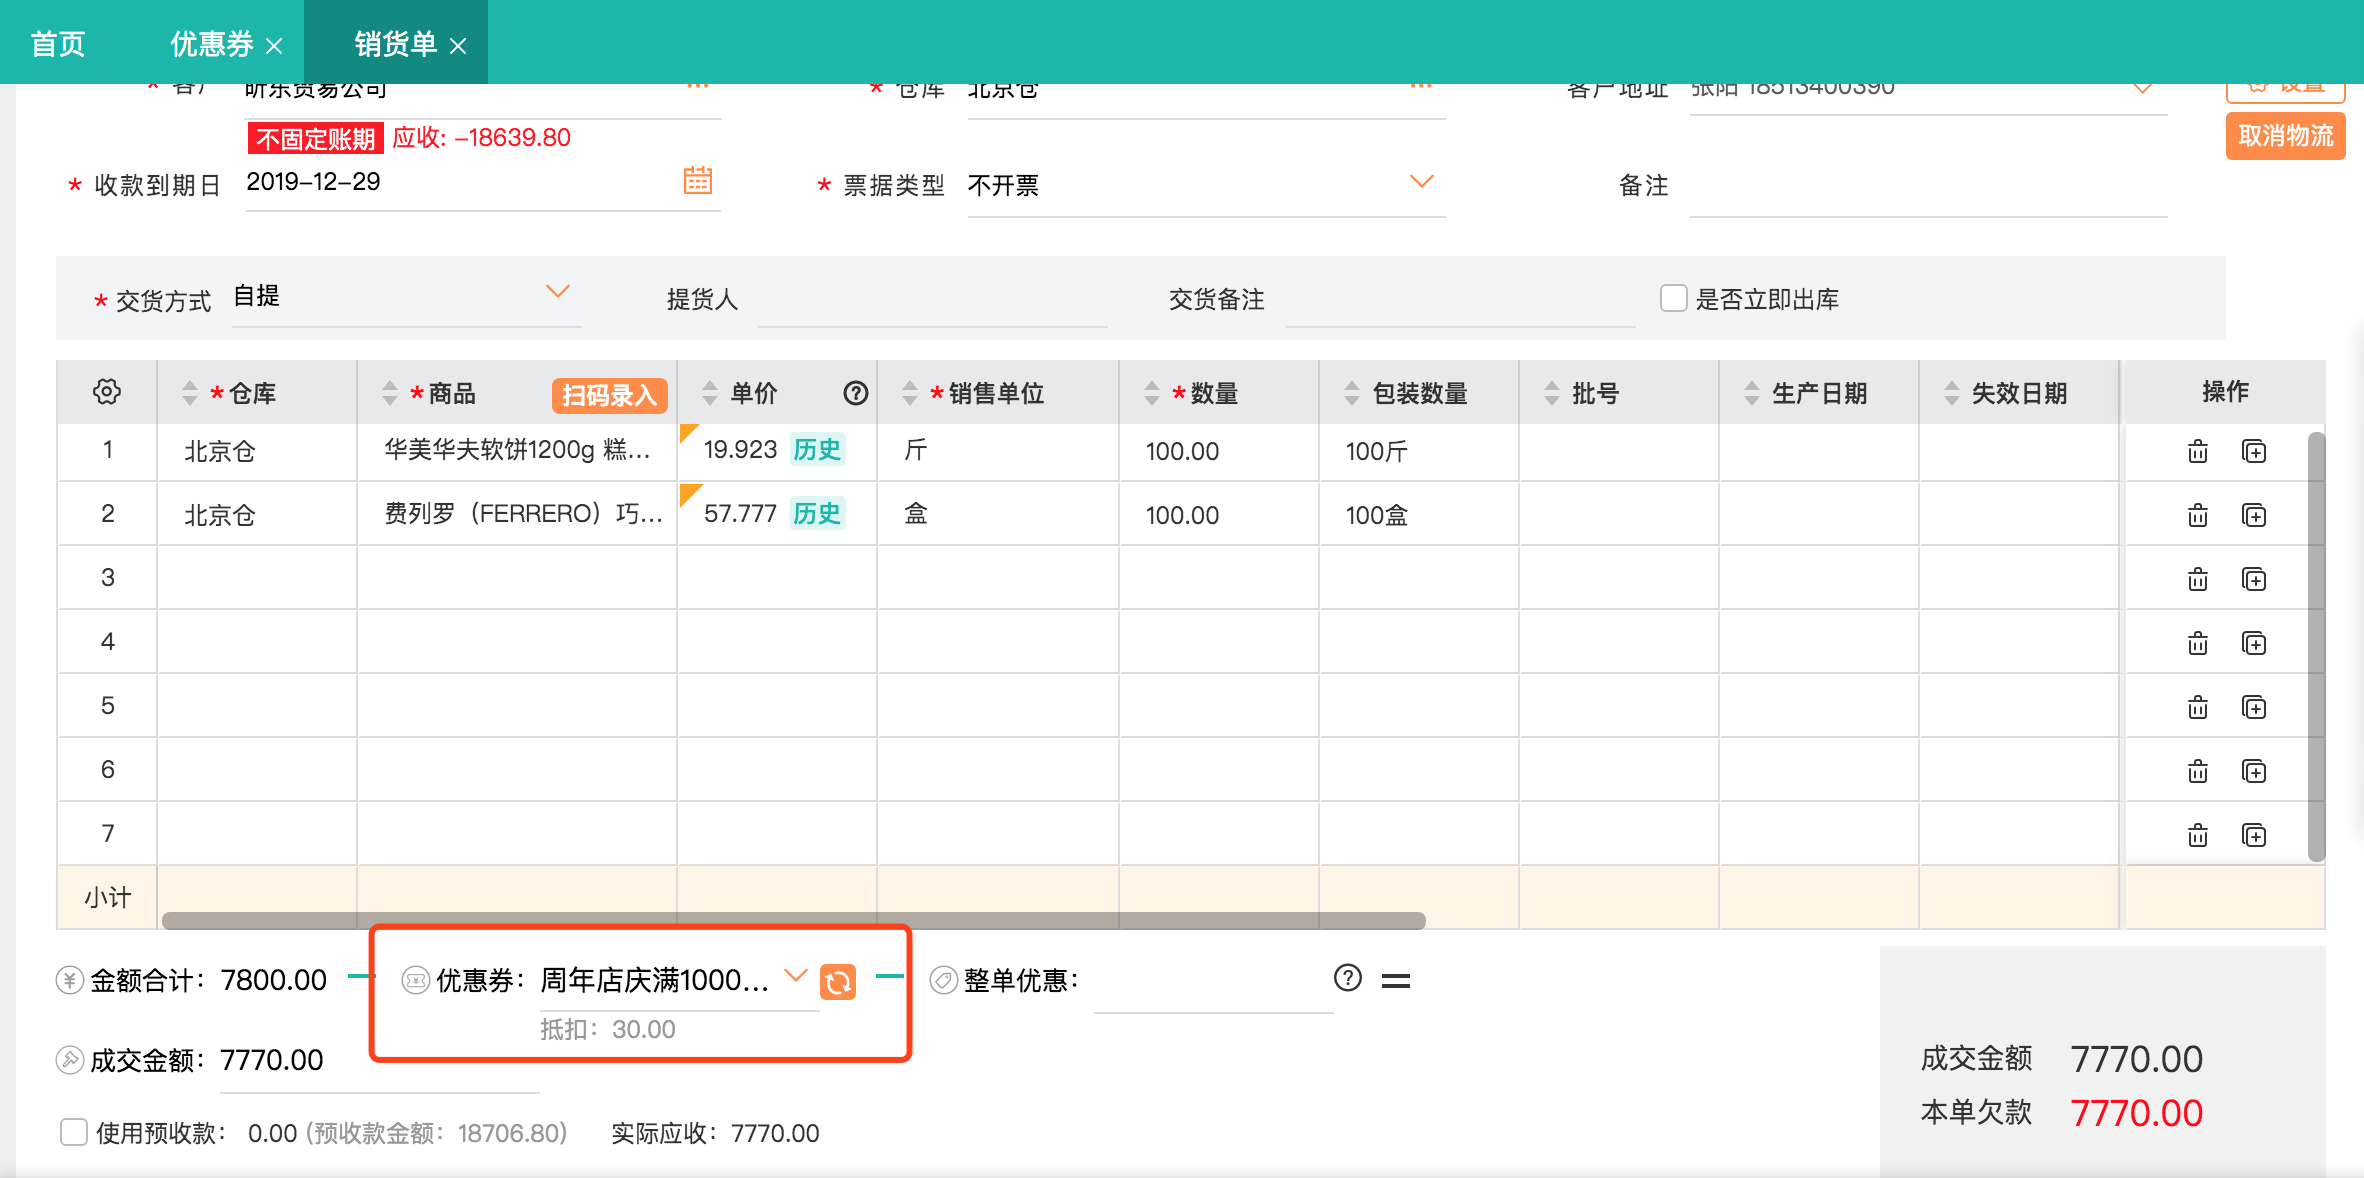Click 历史 link for row 2 price
The height and width of the screenshot is (1178, 2364).
819,514
